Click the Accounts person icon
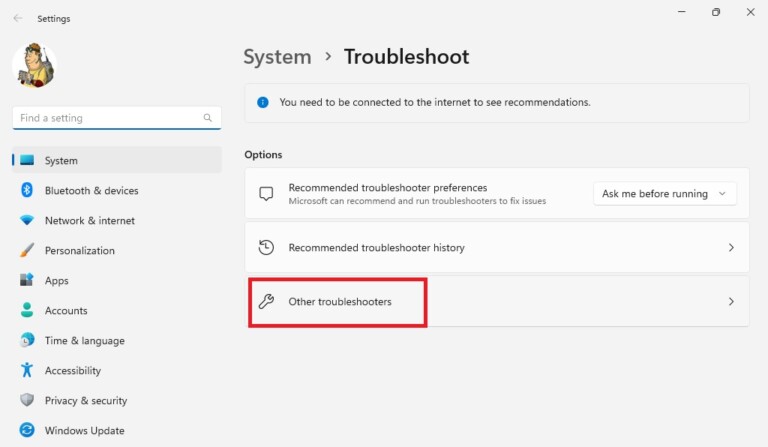The image size is (768, 447). pyautogui.click(x=27, y=310)
